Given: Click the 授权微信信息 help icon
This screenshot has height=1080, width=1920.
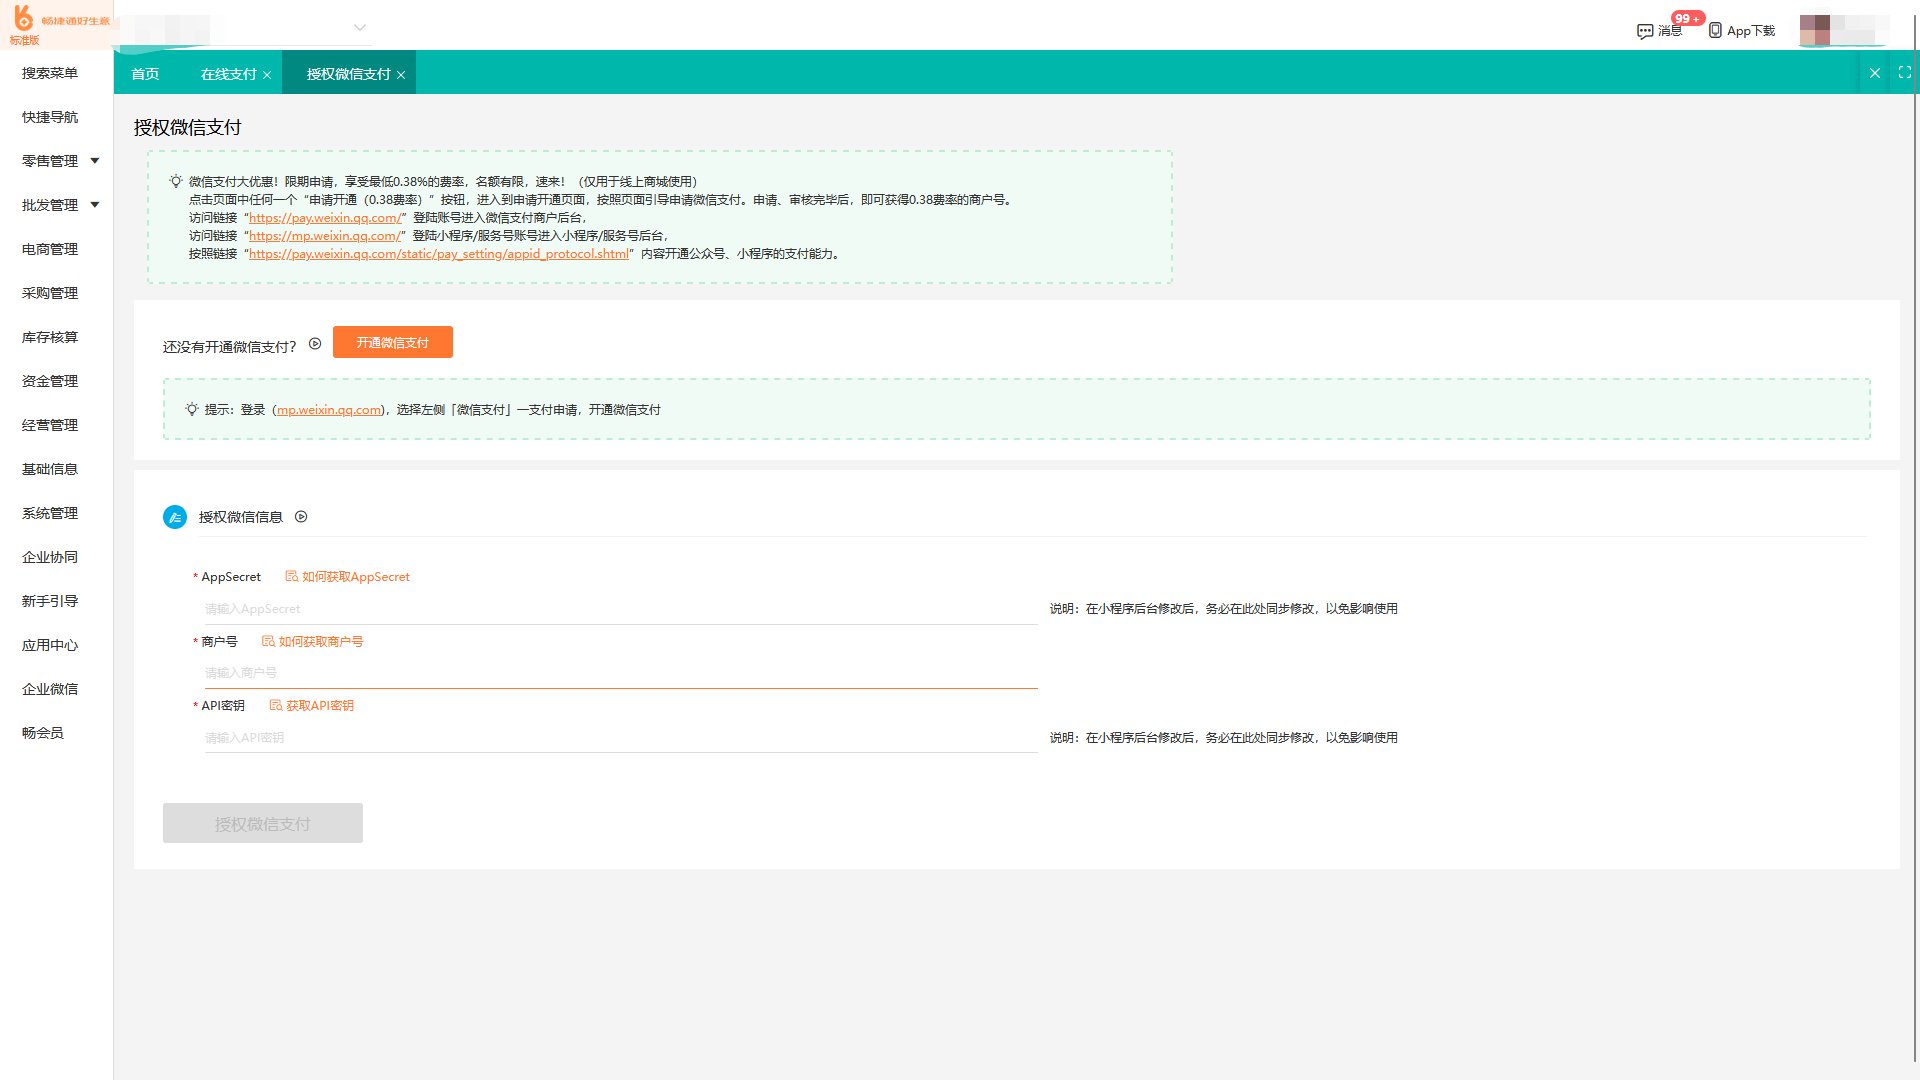Looking at the screenshot, I should coord(301,517).
